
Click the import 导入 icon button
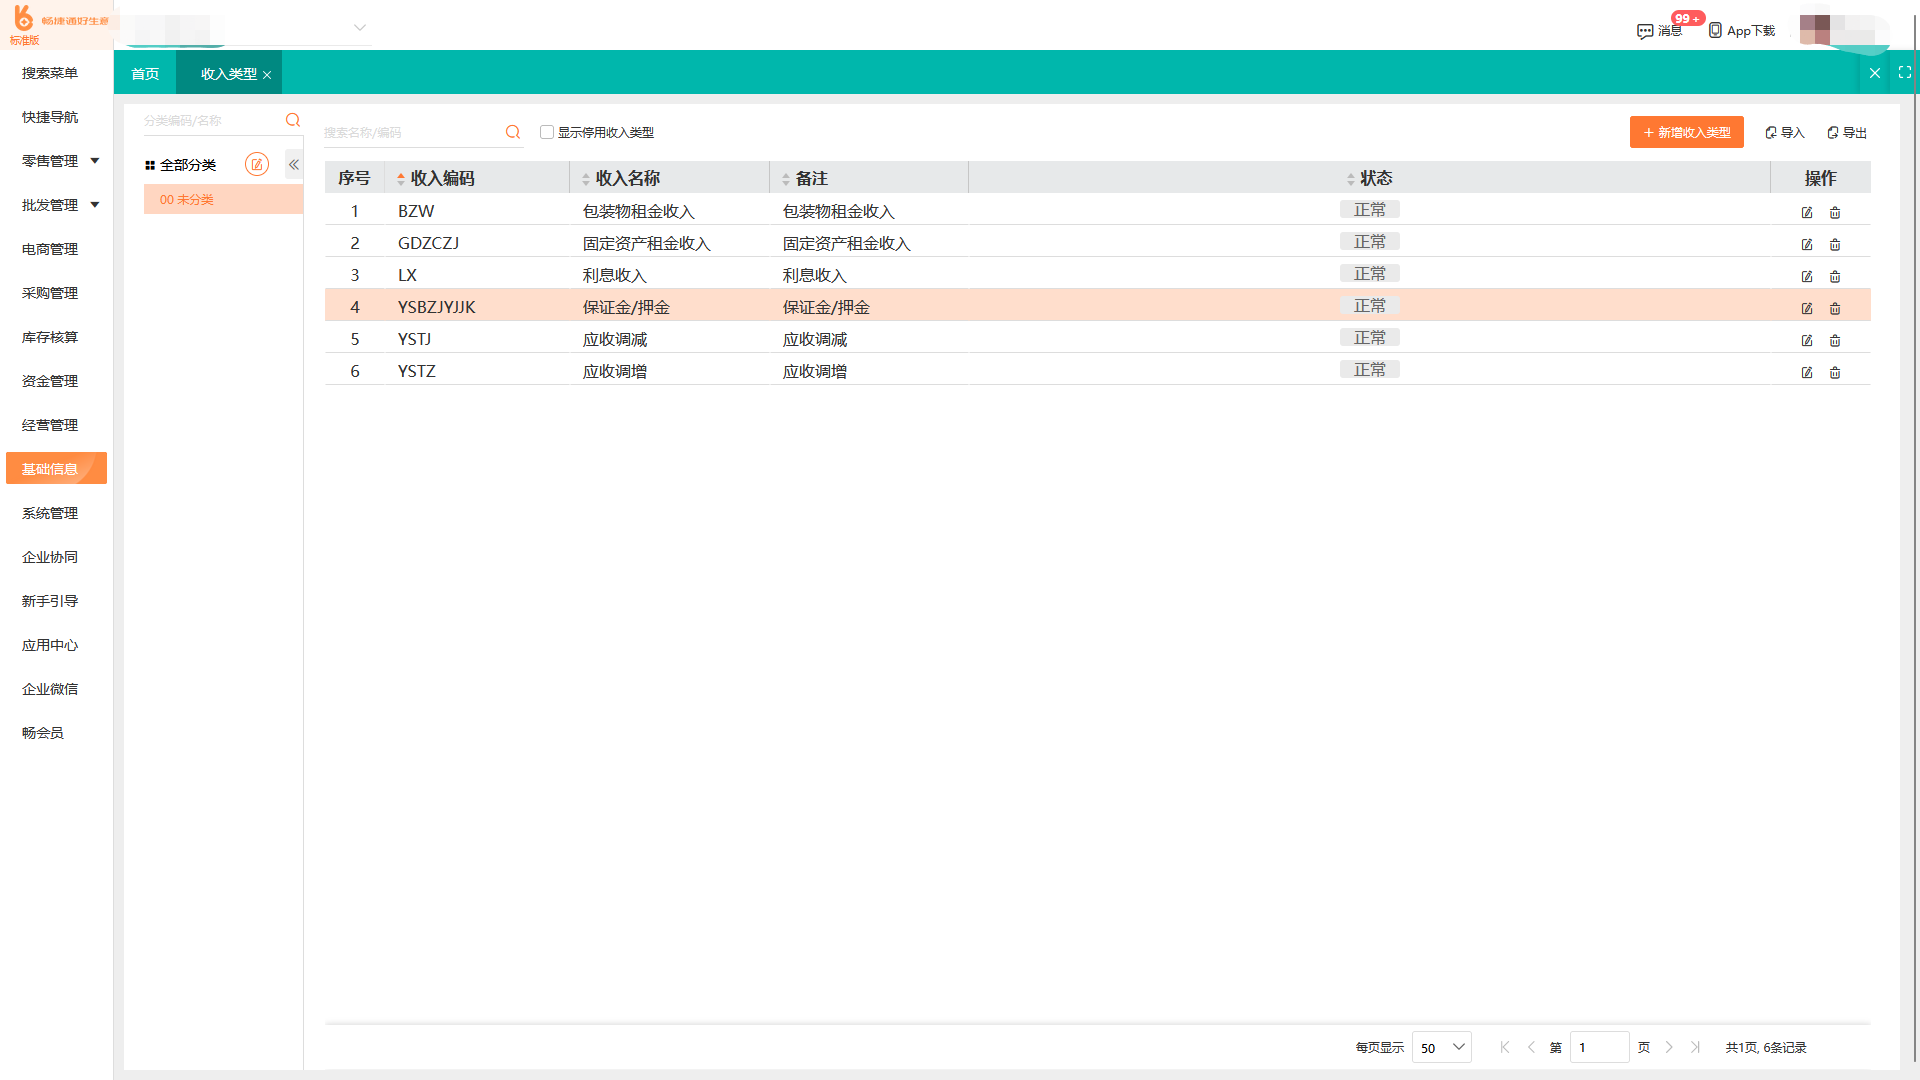pyautogui.click(x=1785, y=131)
